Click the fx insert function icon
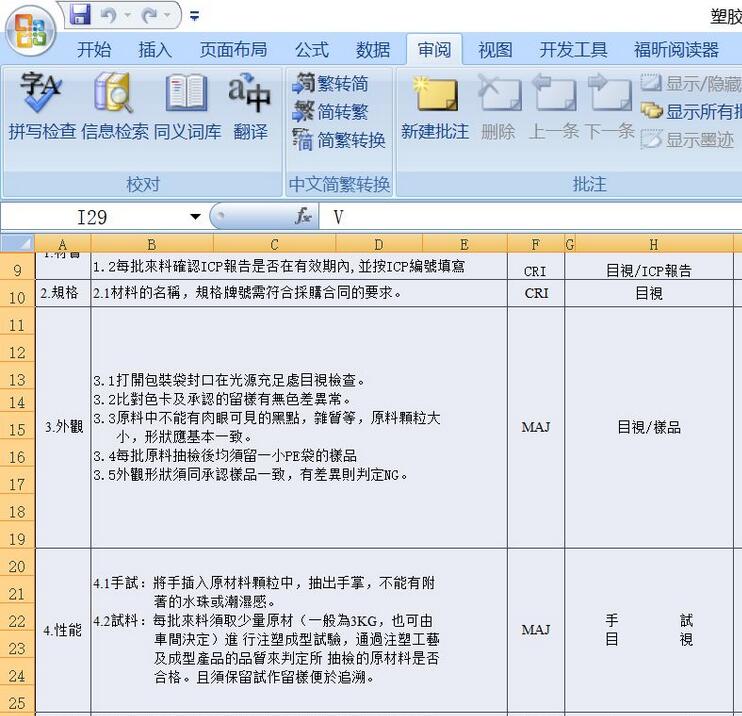 [x=303, y=217]
